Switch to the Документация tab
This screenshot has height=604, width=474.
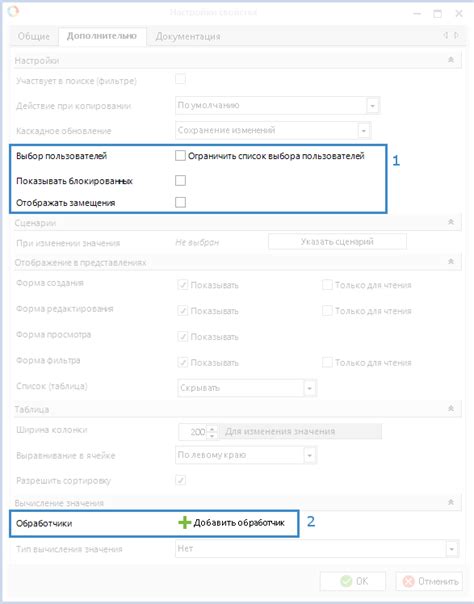(x=188, y=37)
